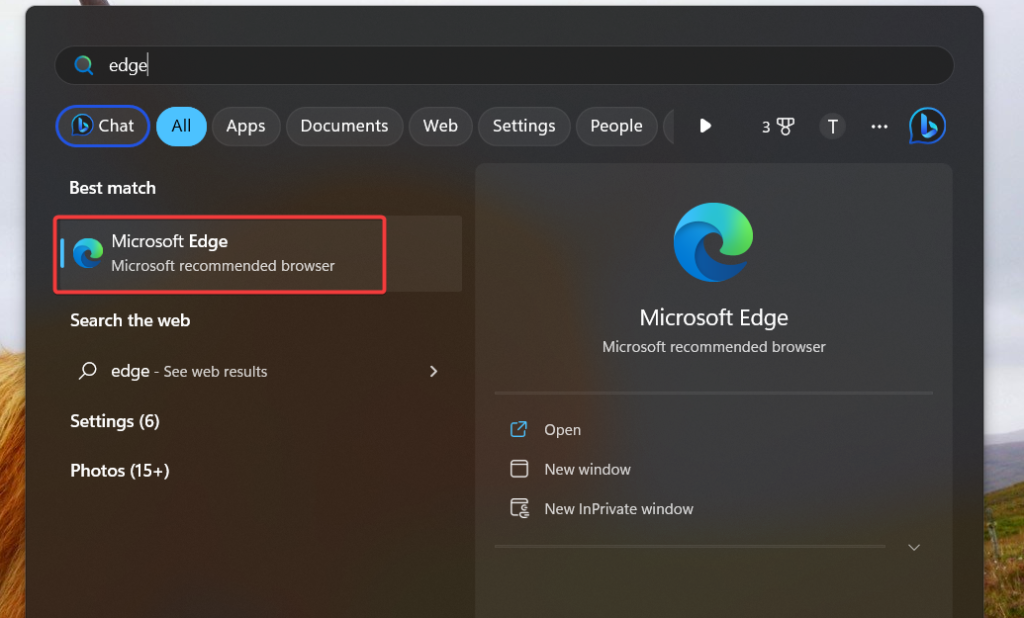Select the edge - See web results row
This screenshot has width=1024, height=618.
click(259, 371)
